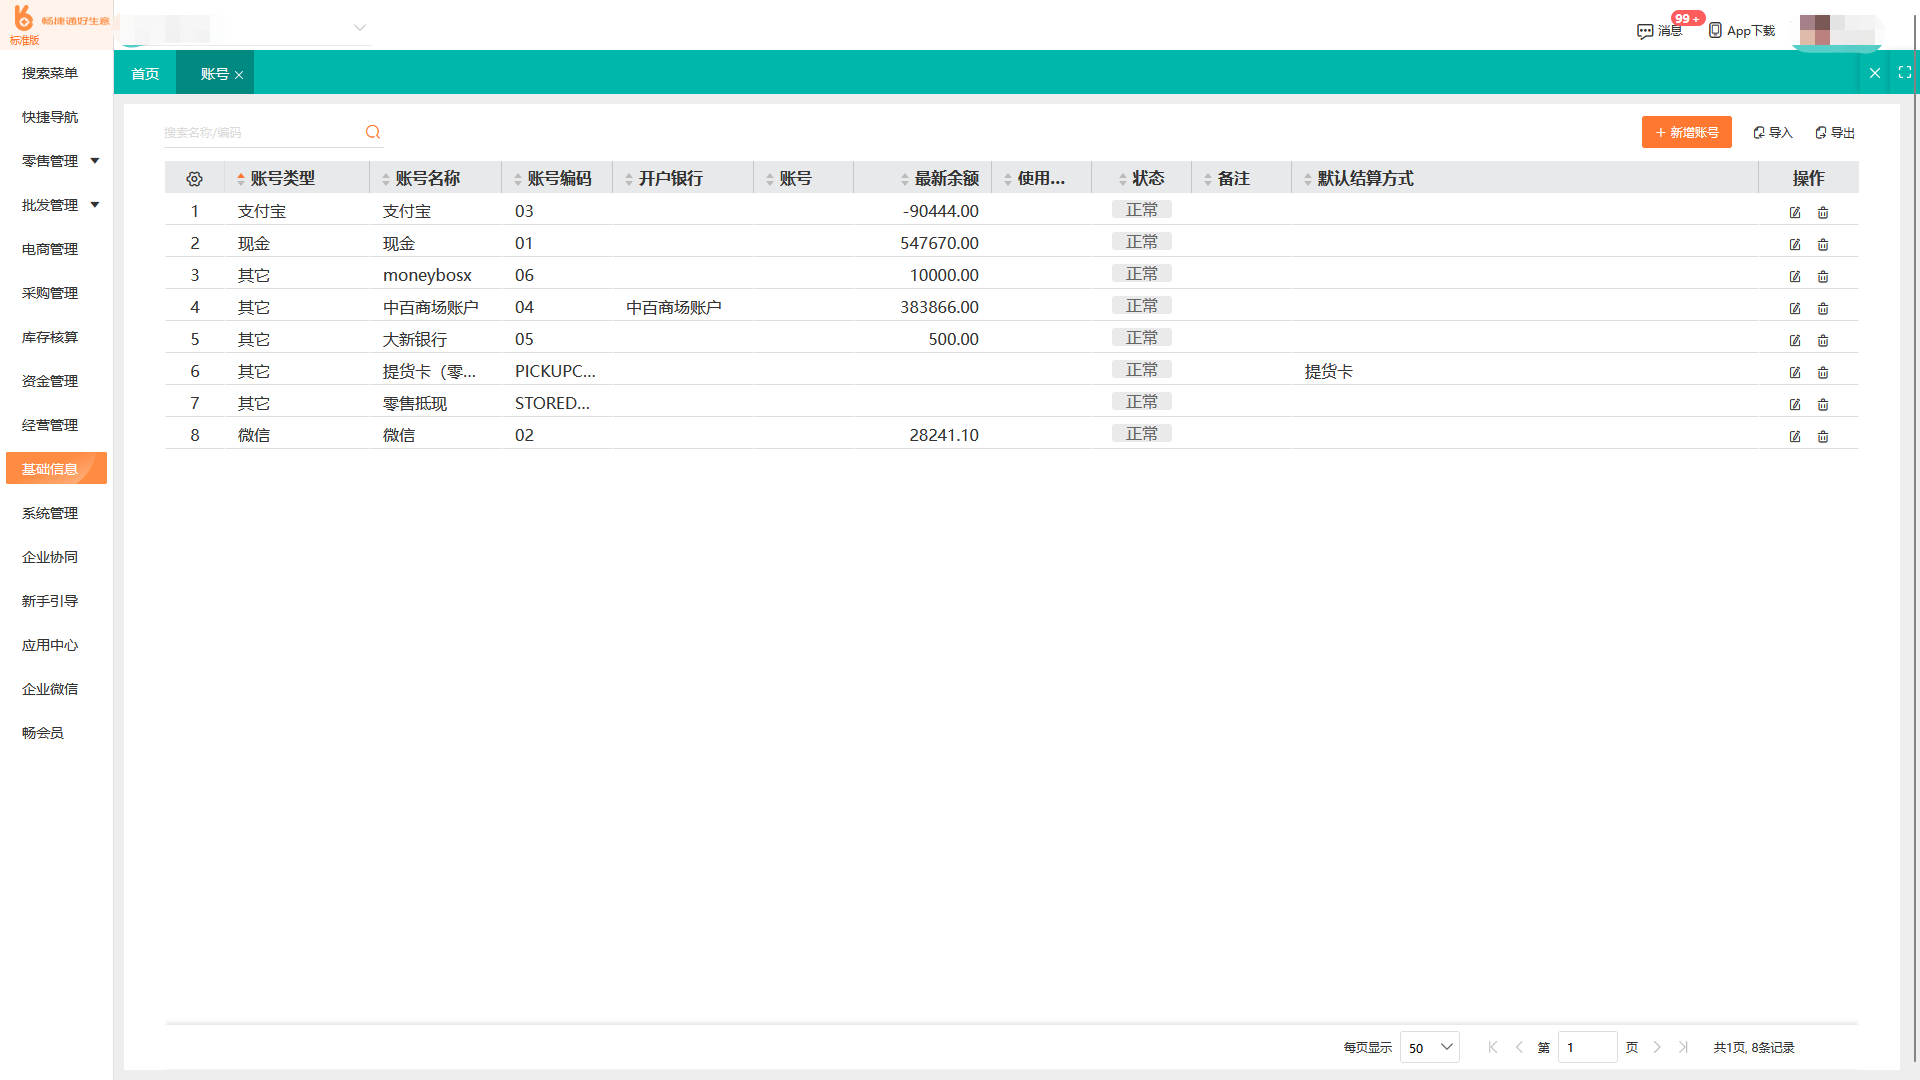Open the 基础信息 menu section

tap(53, 468)
